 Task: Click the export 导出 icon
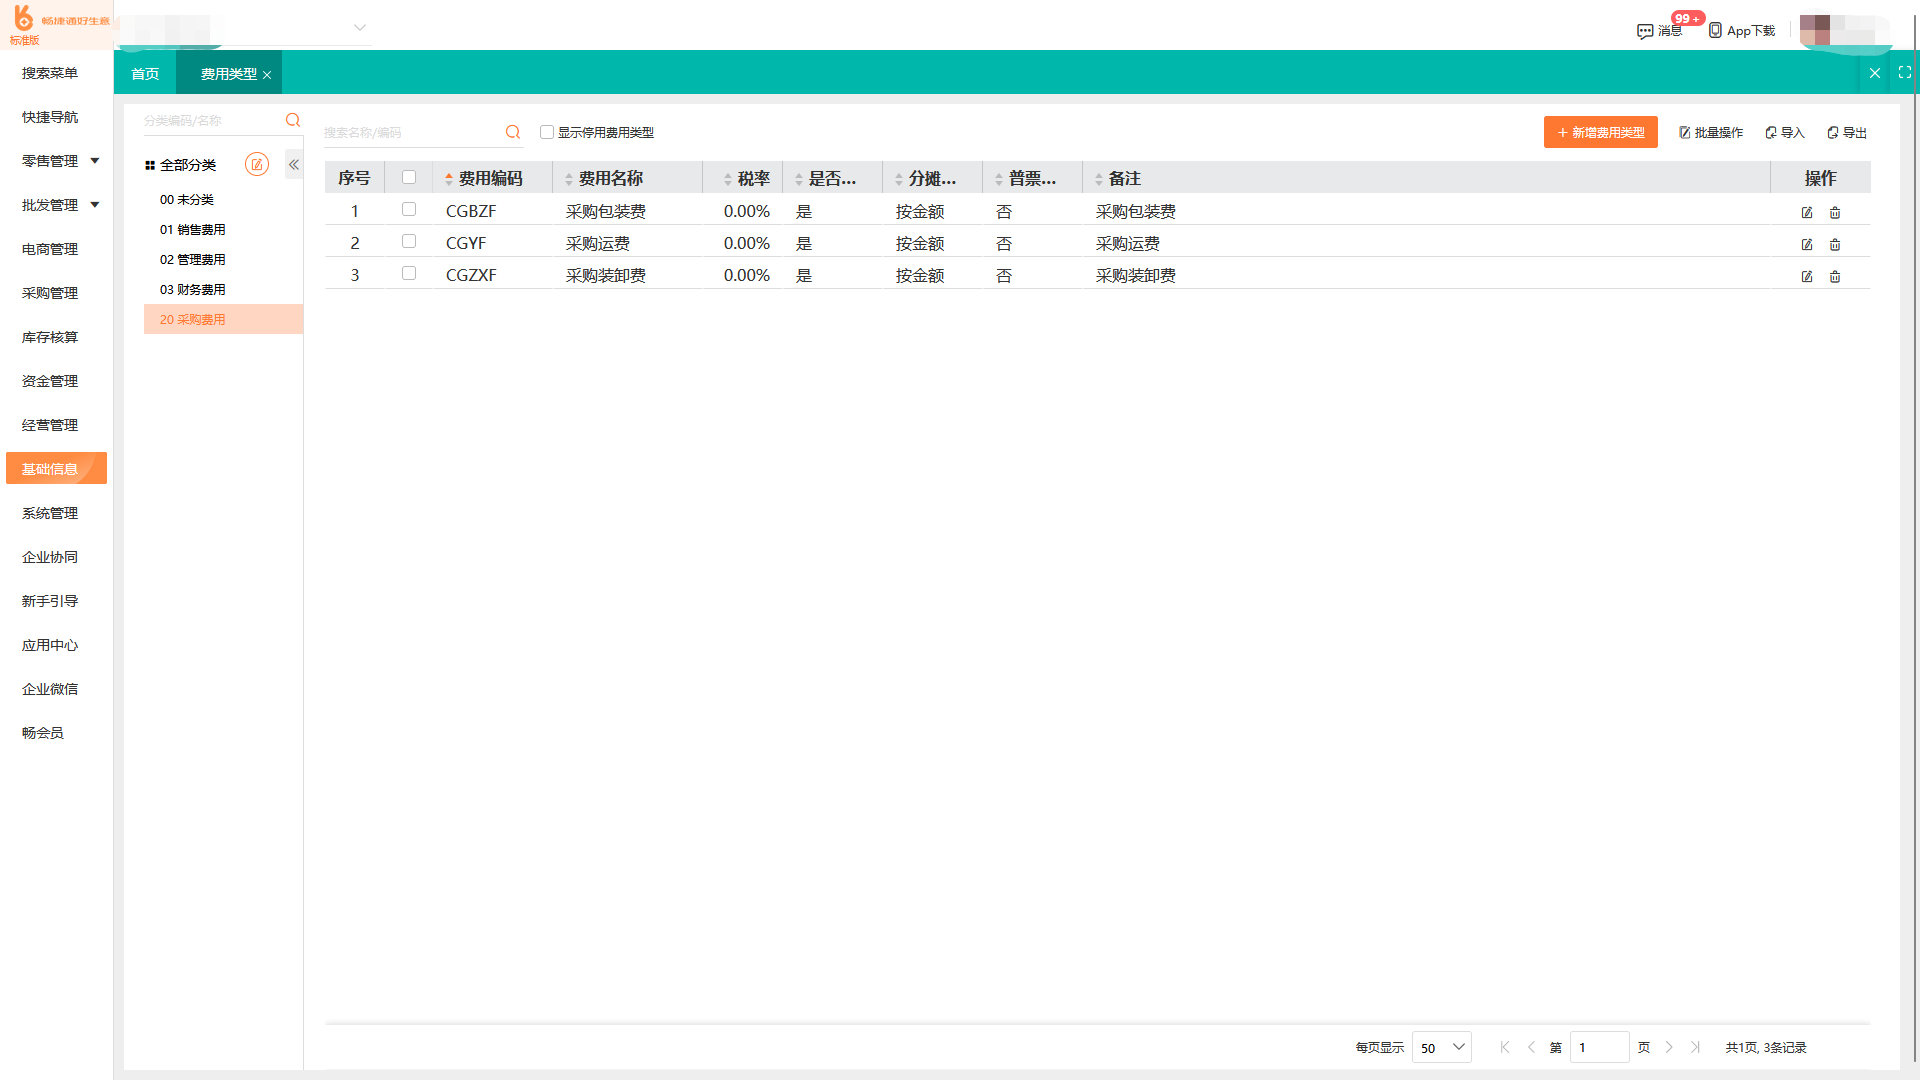click(1846, 131)
